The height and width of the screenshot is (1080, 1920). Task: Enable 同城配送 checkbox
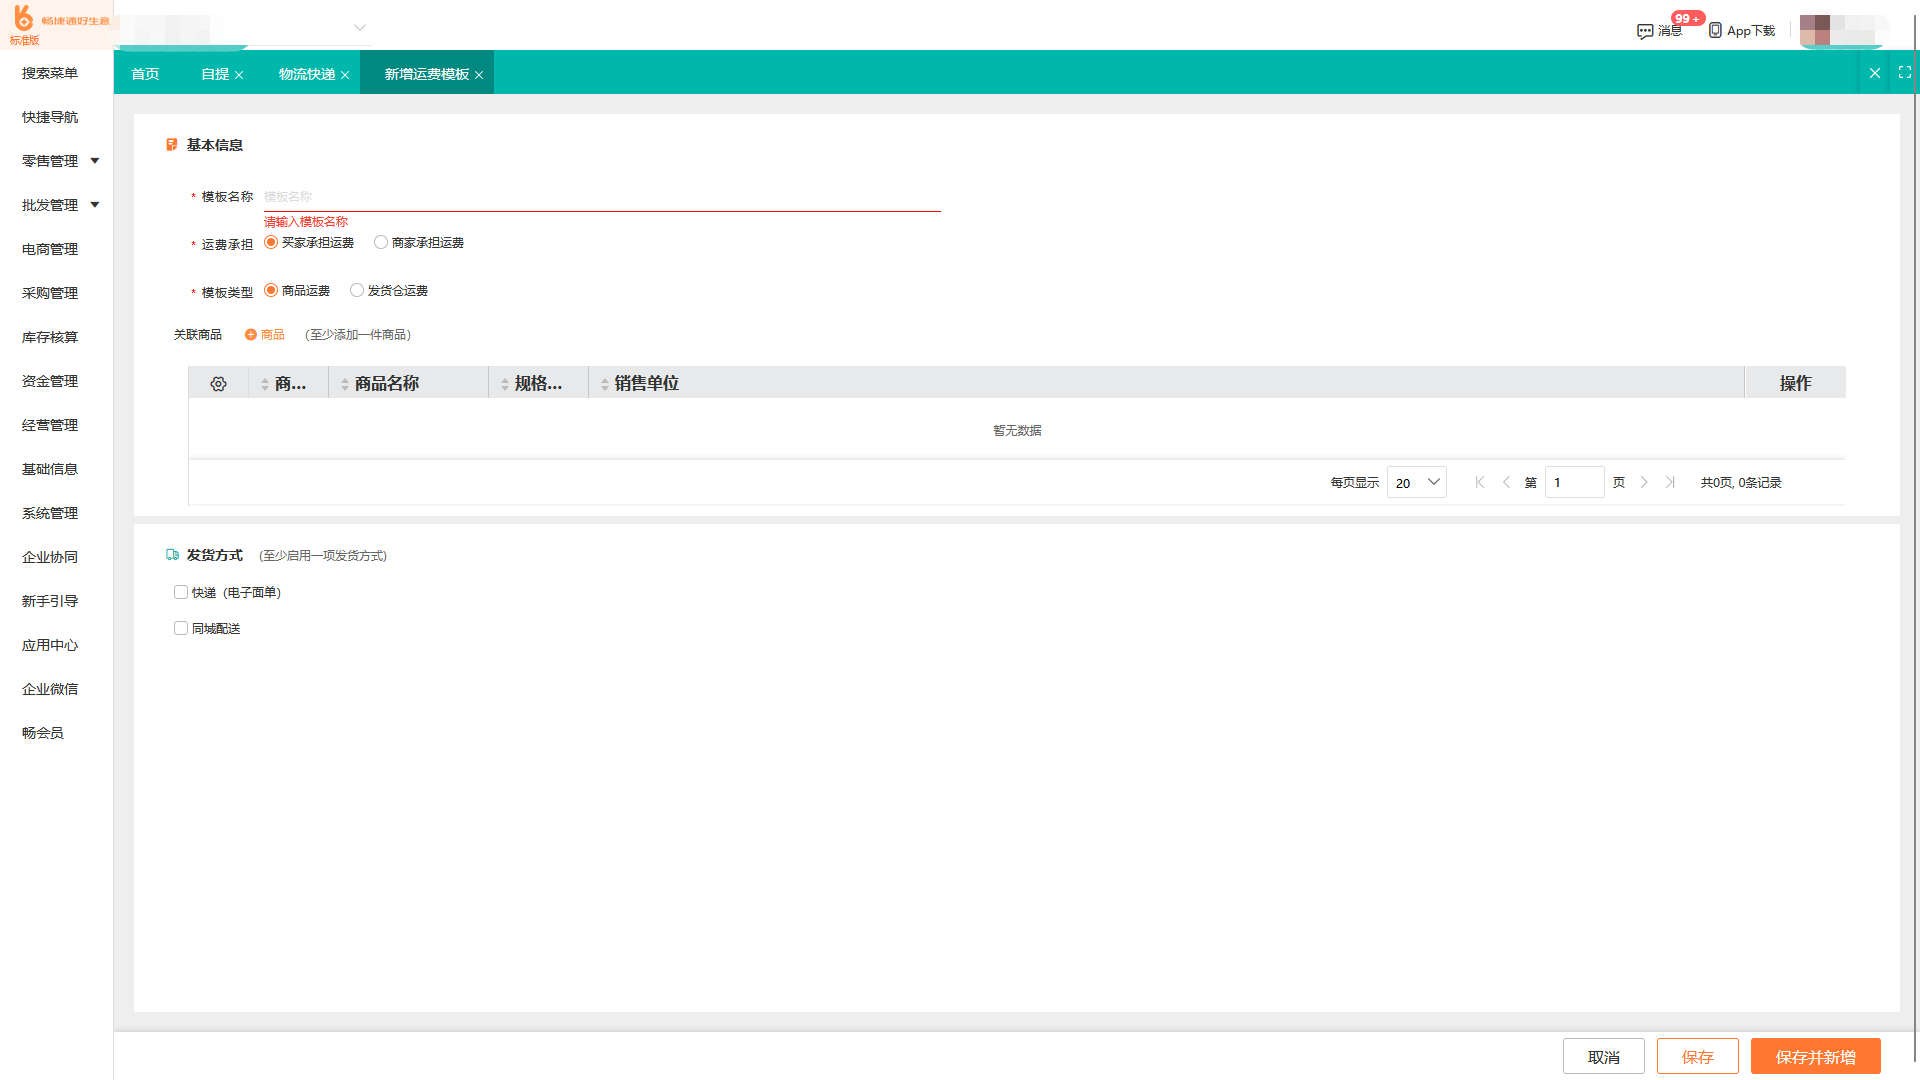pyautogui.click(x=181, y=626)
